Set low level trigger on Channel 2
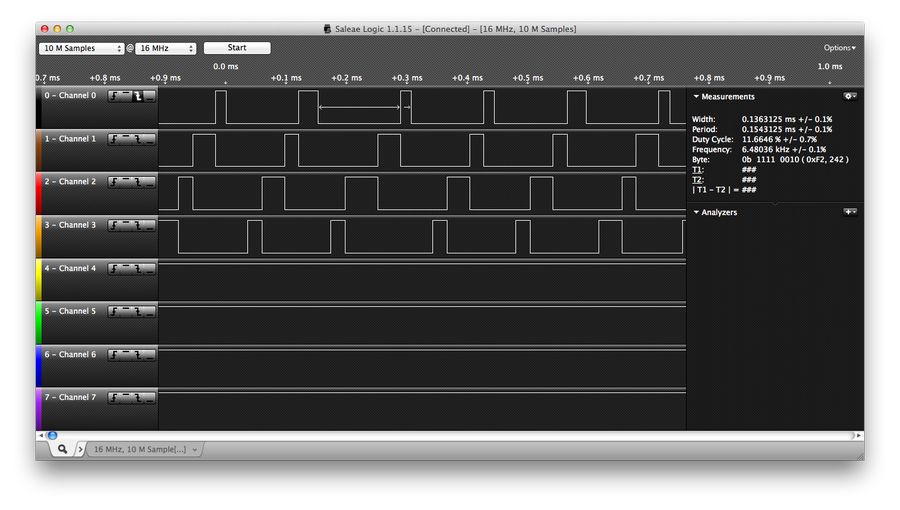 tap(150, 183)
